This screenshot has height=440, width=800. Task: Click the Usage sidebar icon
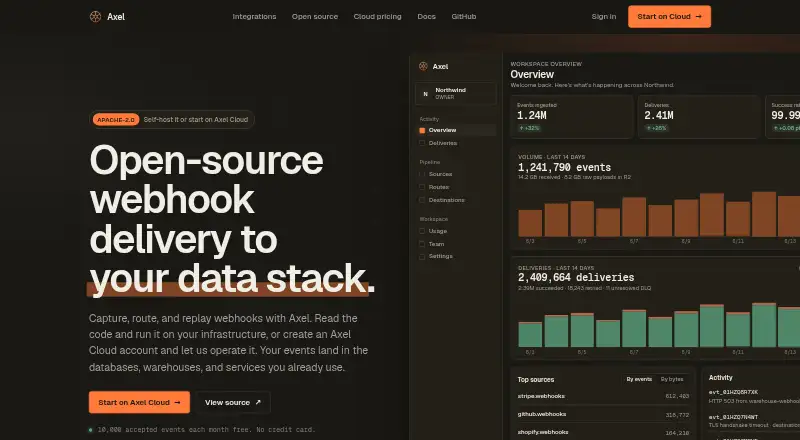(x=422, y=231)
